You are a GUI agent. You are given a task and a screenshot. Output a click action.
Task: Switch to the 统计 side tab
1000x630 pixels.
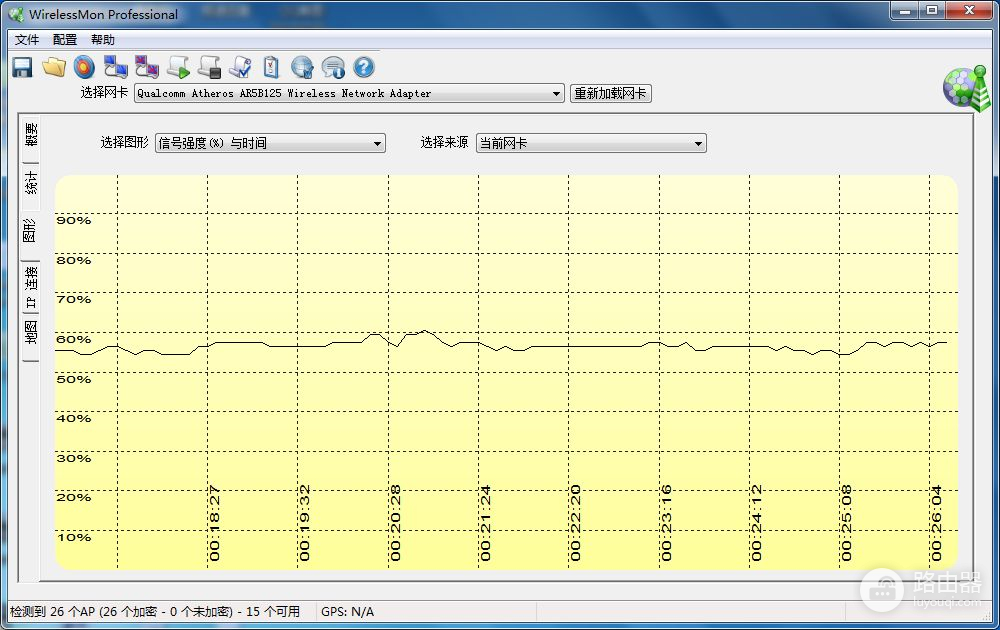[30, 185]
